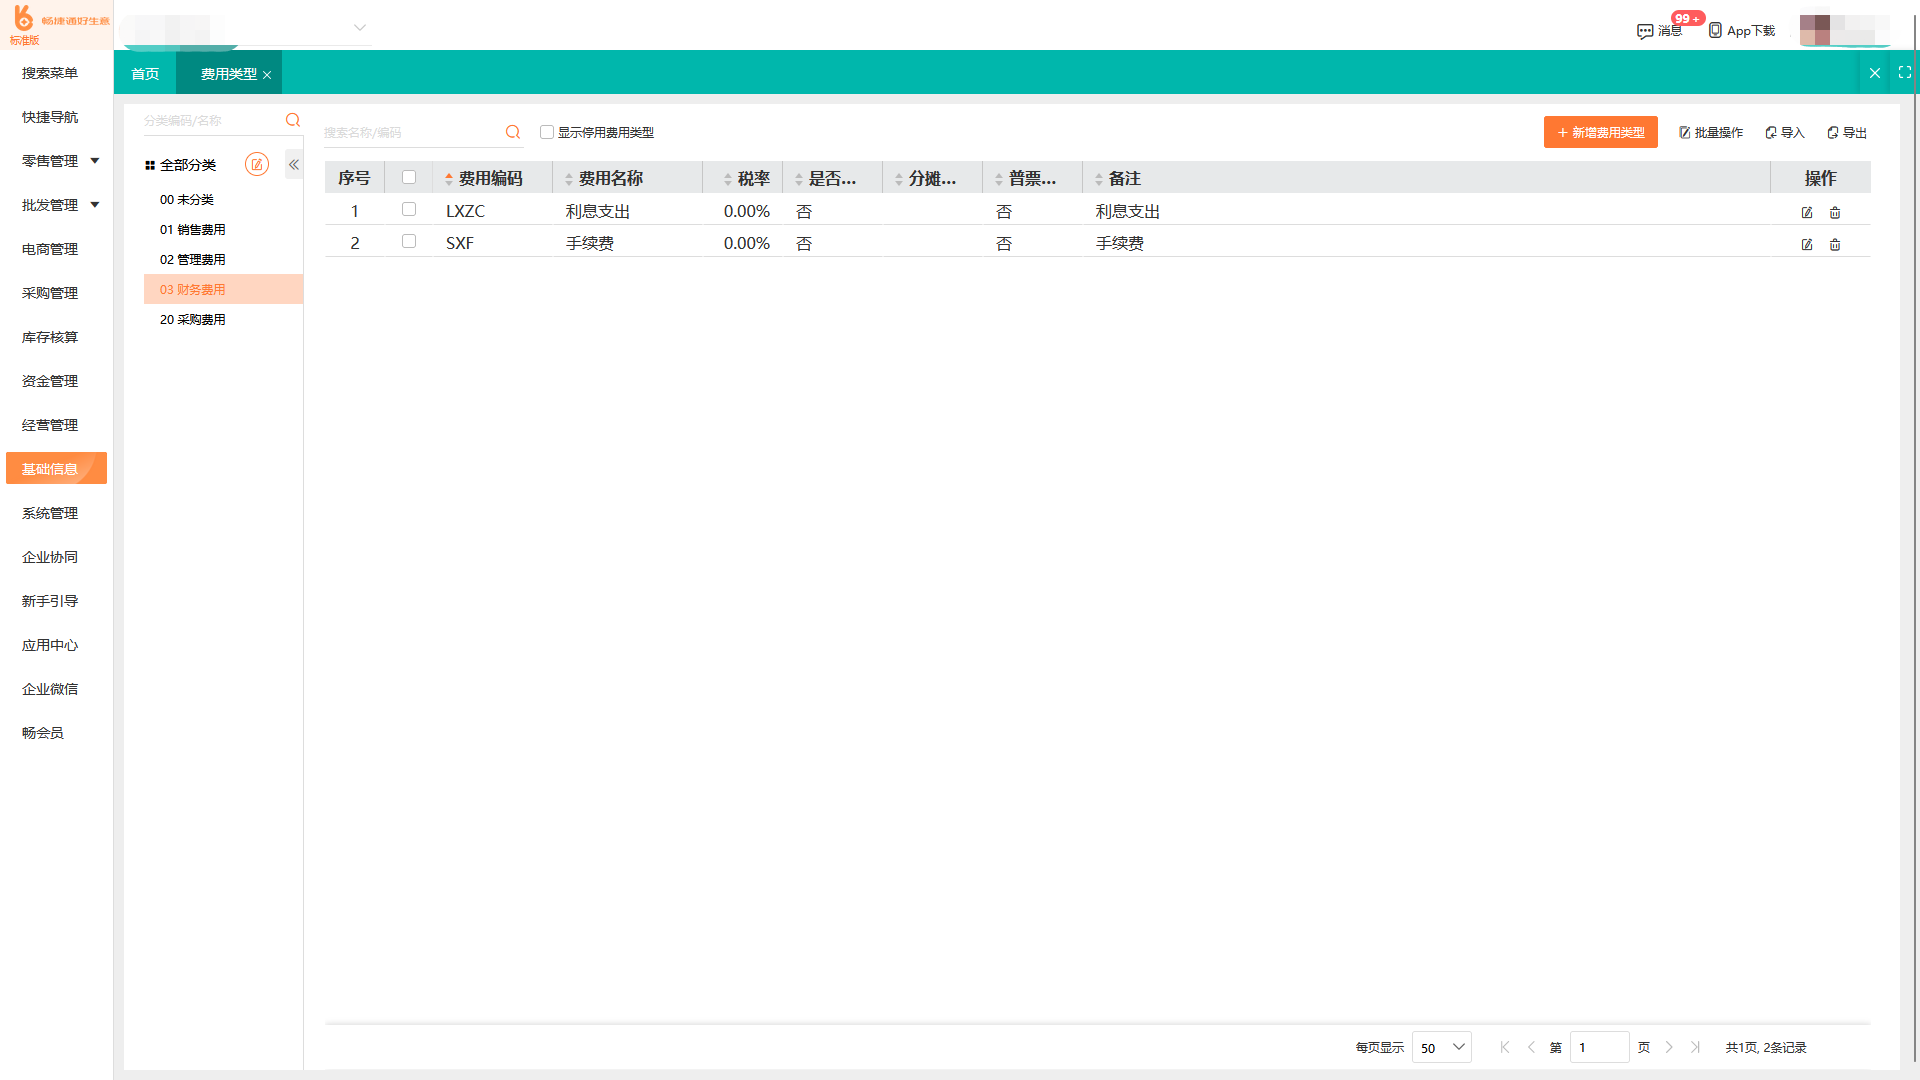Viewport: 1920px width, 1080px height.
Task: Expand the 全部分类 tree node
Action: point(148,165)
